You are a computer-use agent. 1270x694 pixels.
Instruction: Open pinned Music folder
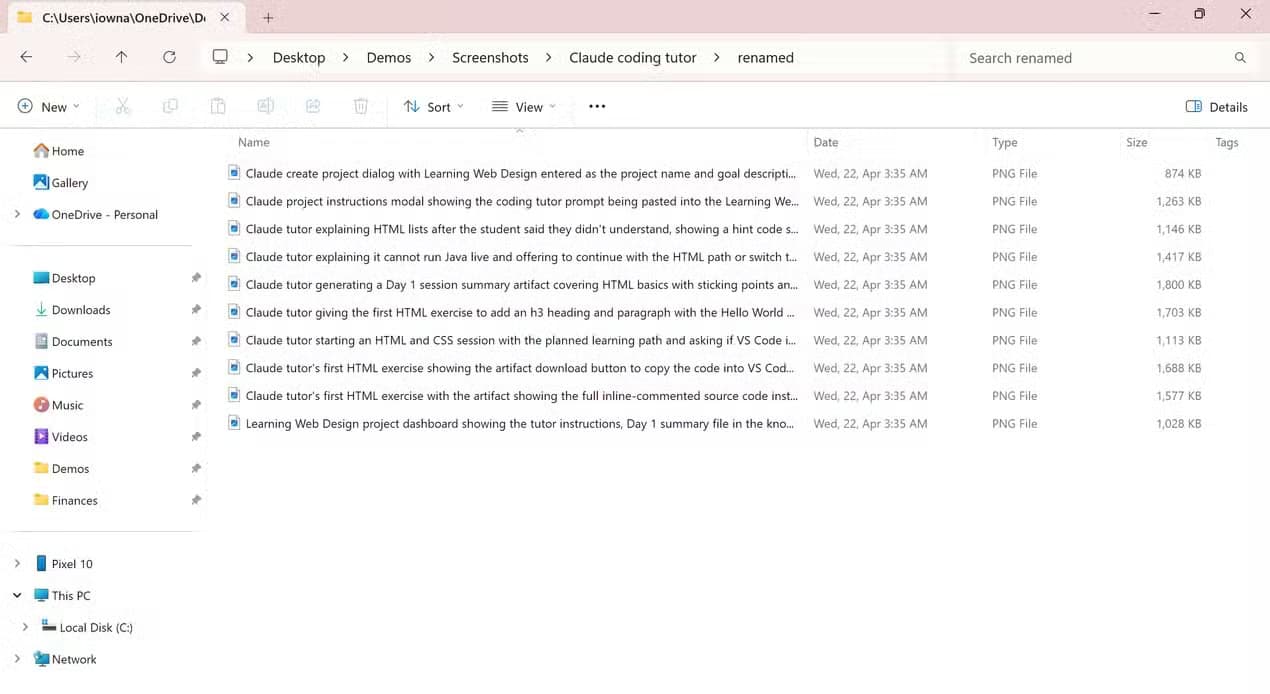click(x=58, y=405)
